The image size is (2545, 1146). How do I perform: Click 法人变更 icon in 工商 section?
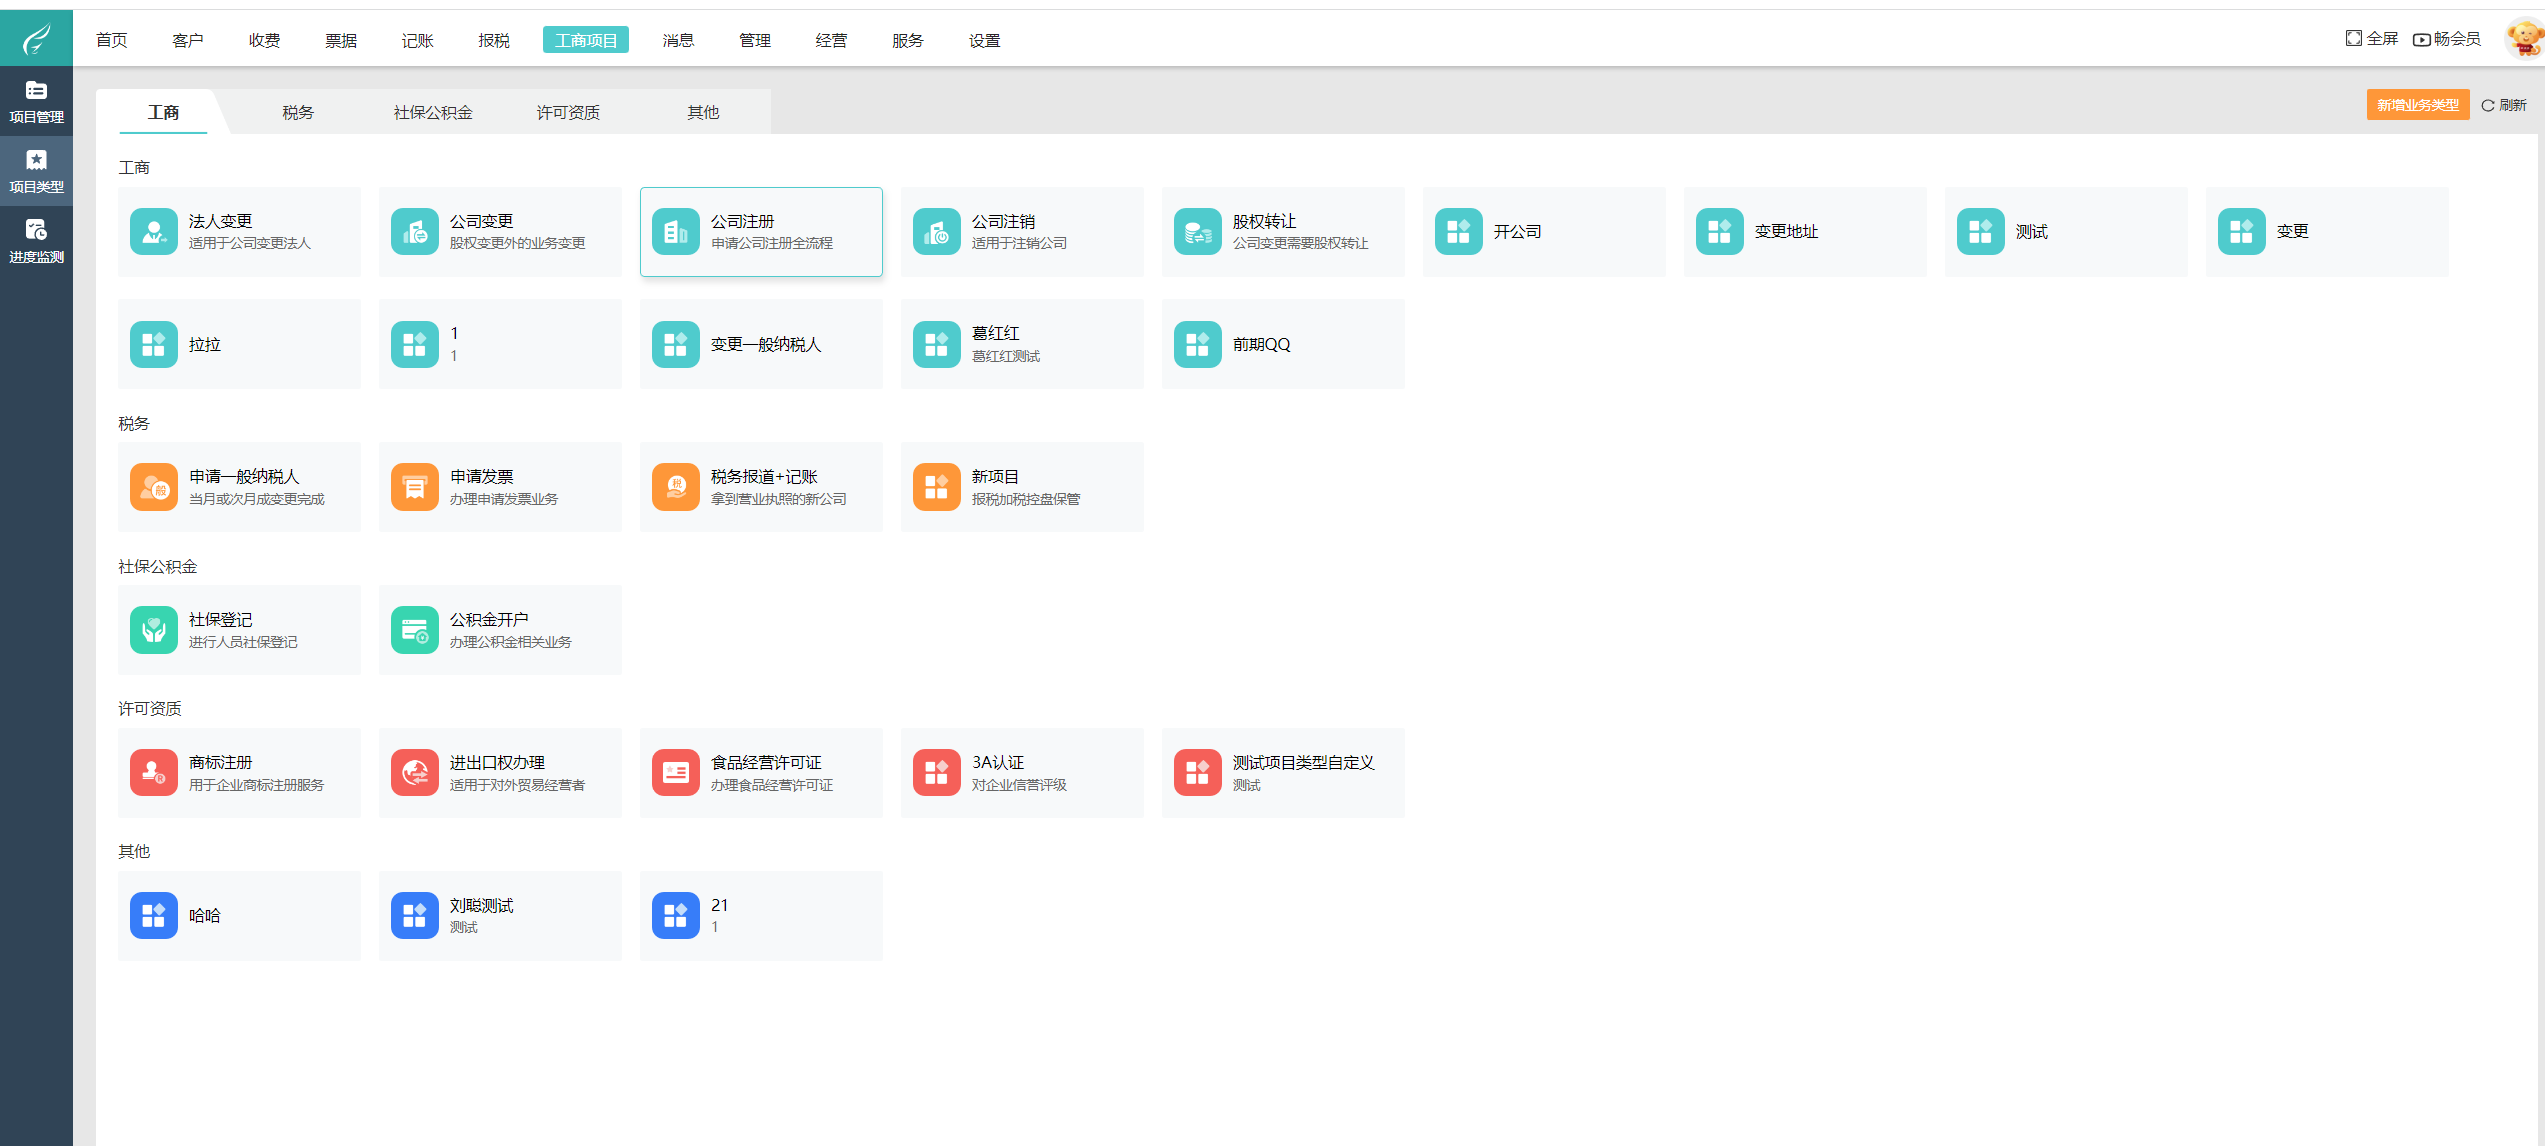[154, 230]
